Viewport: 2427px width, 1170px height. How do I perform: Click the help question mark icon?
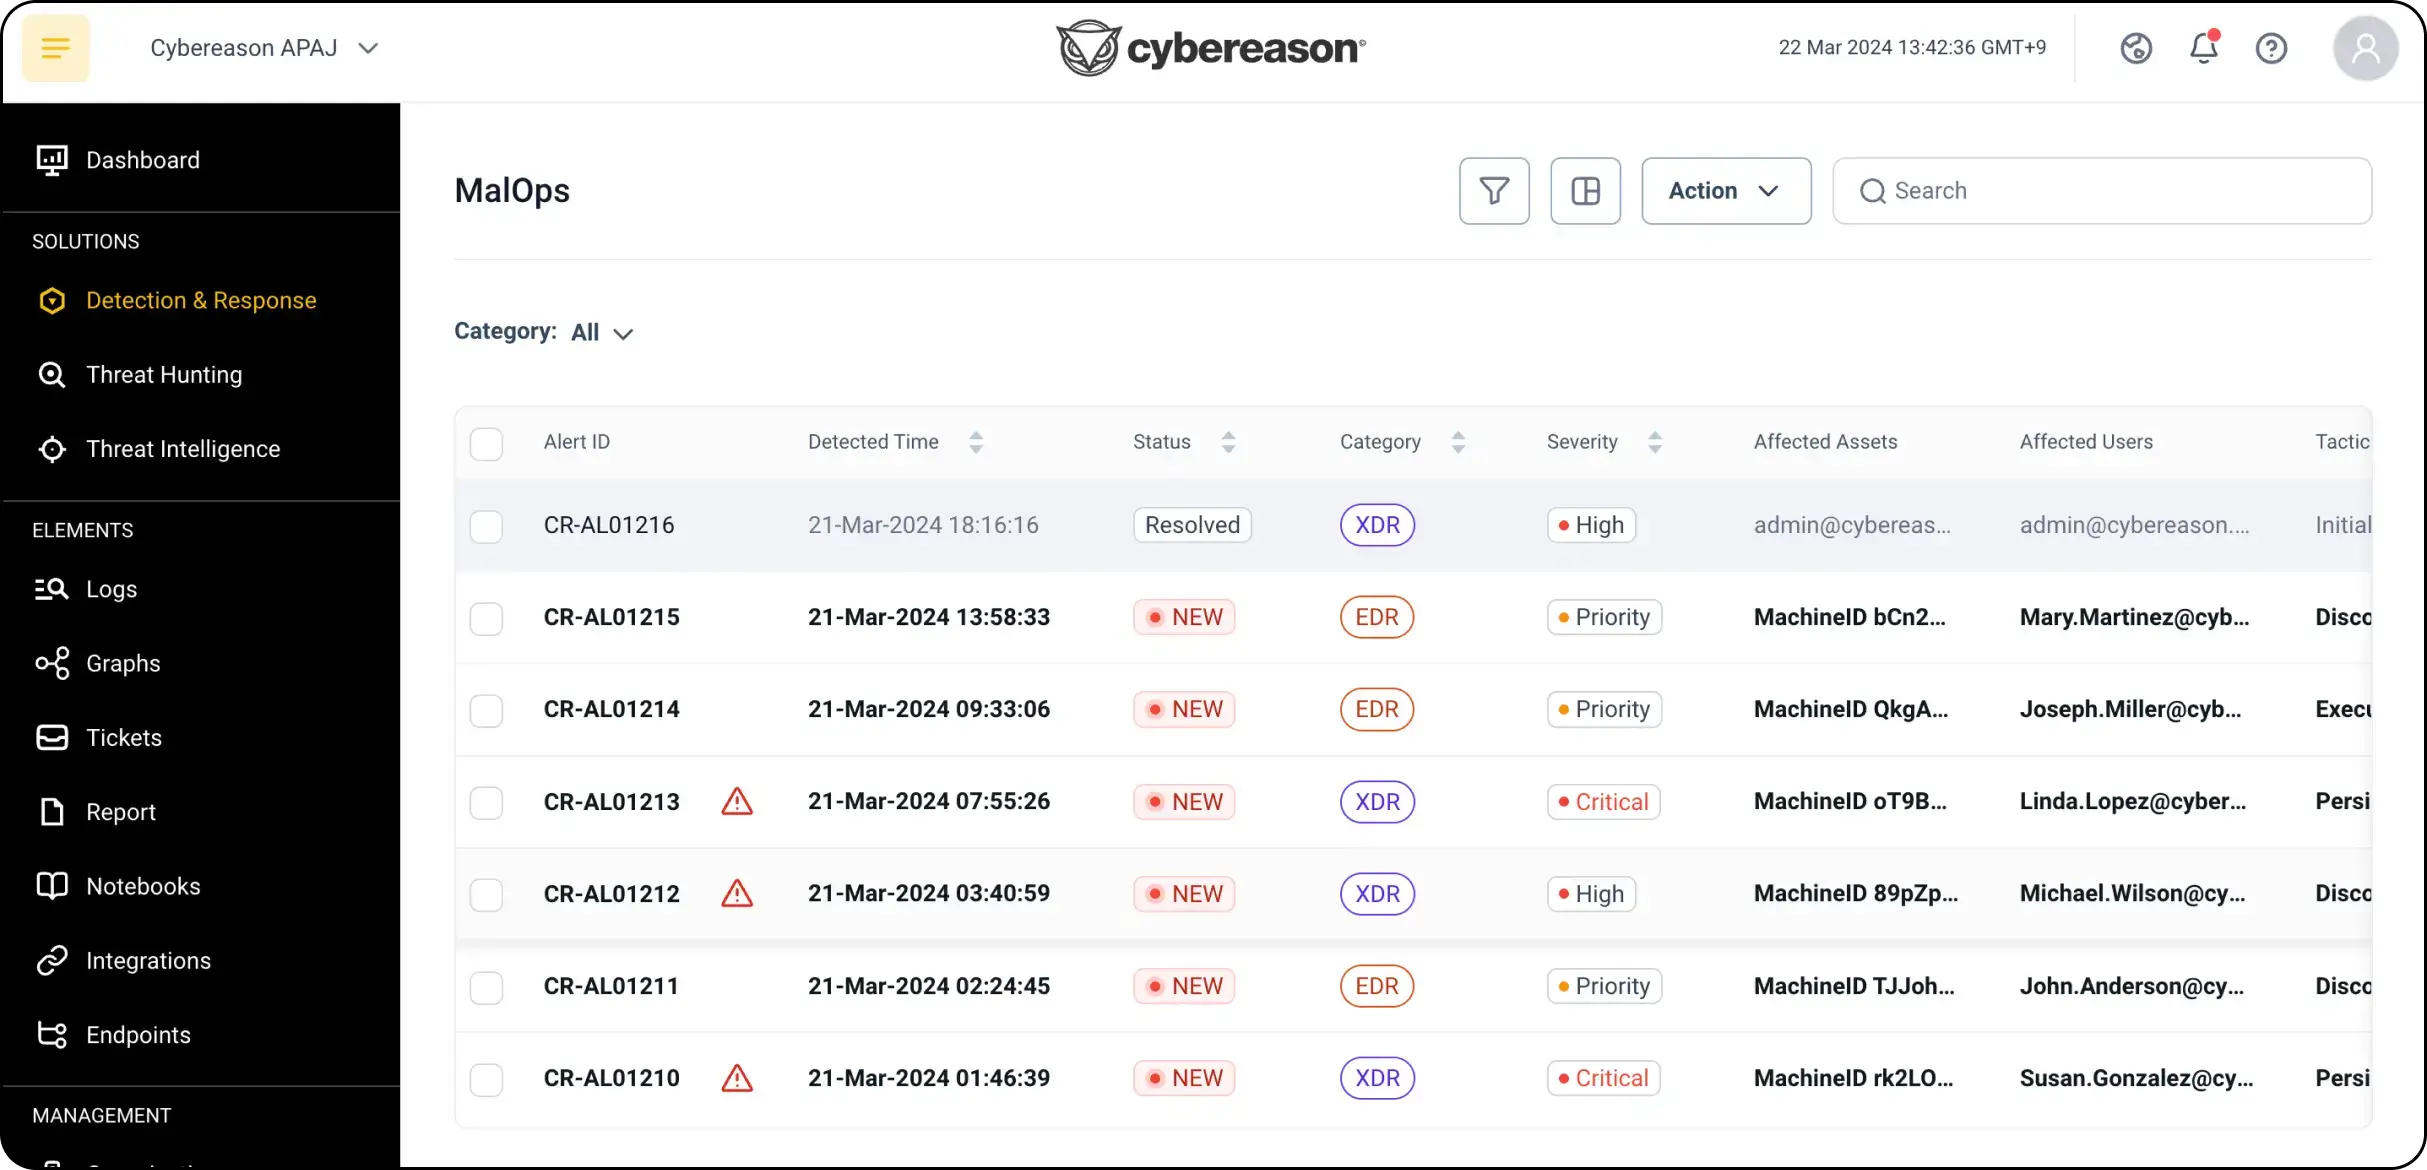click(2271, 46)
